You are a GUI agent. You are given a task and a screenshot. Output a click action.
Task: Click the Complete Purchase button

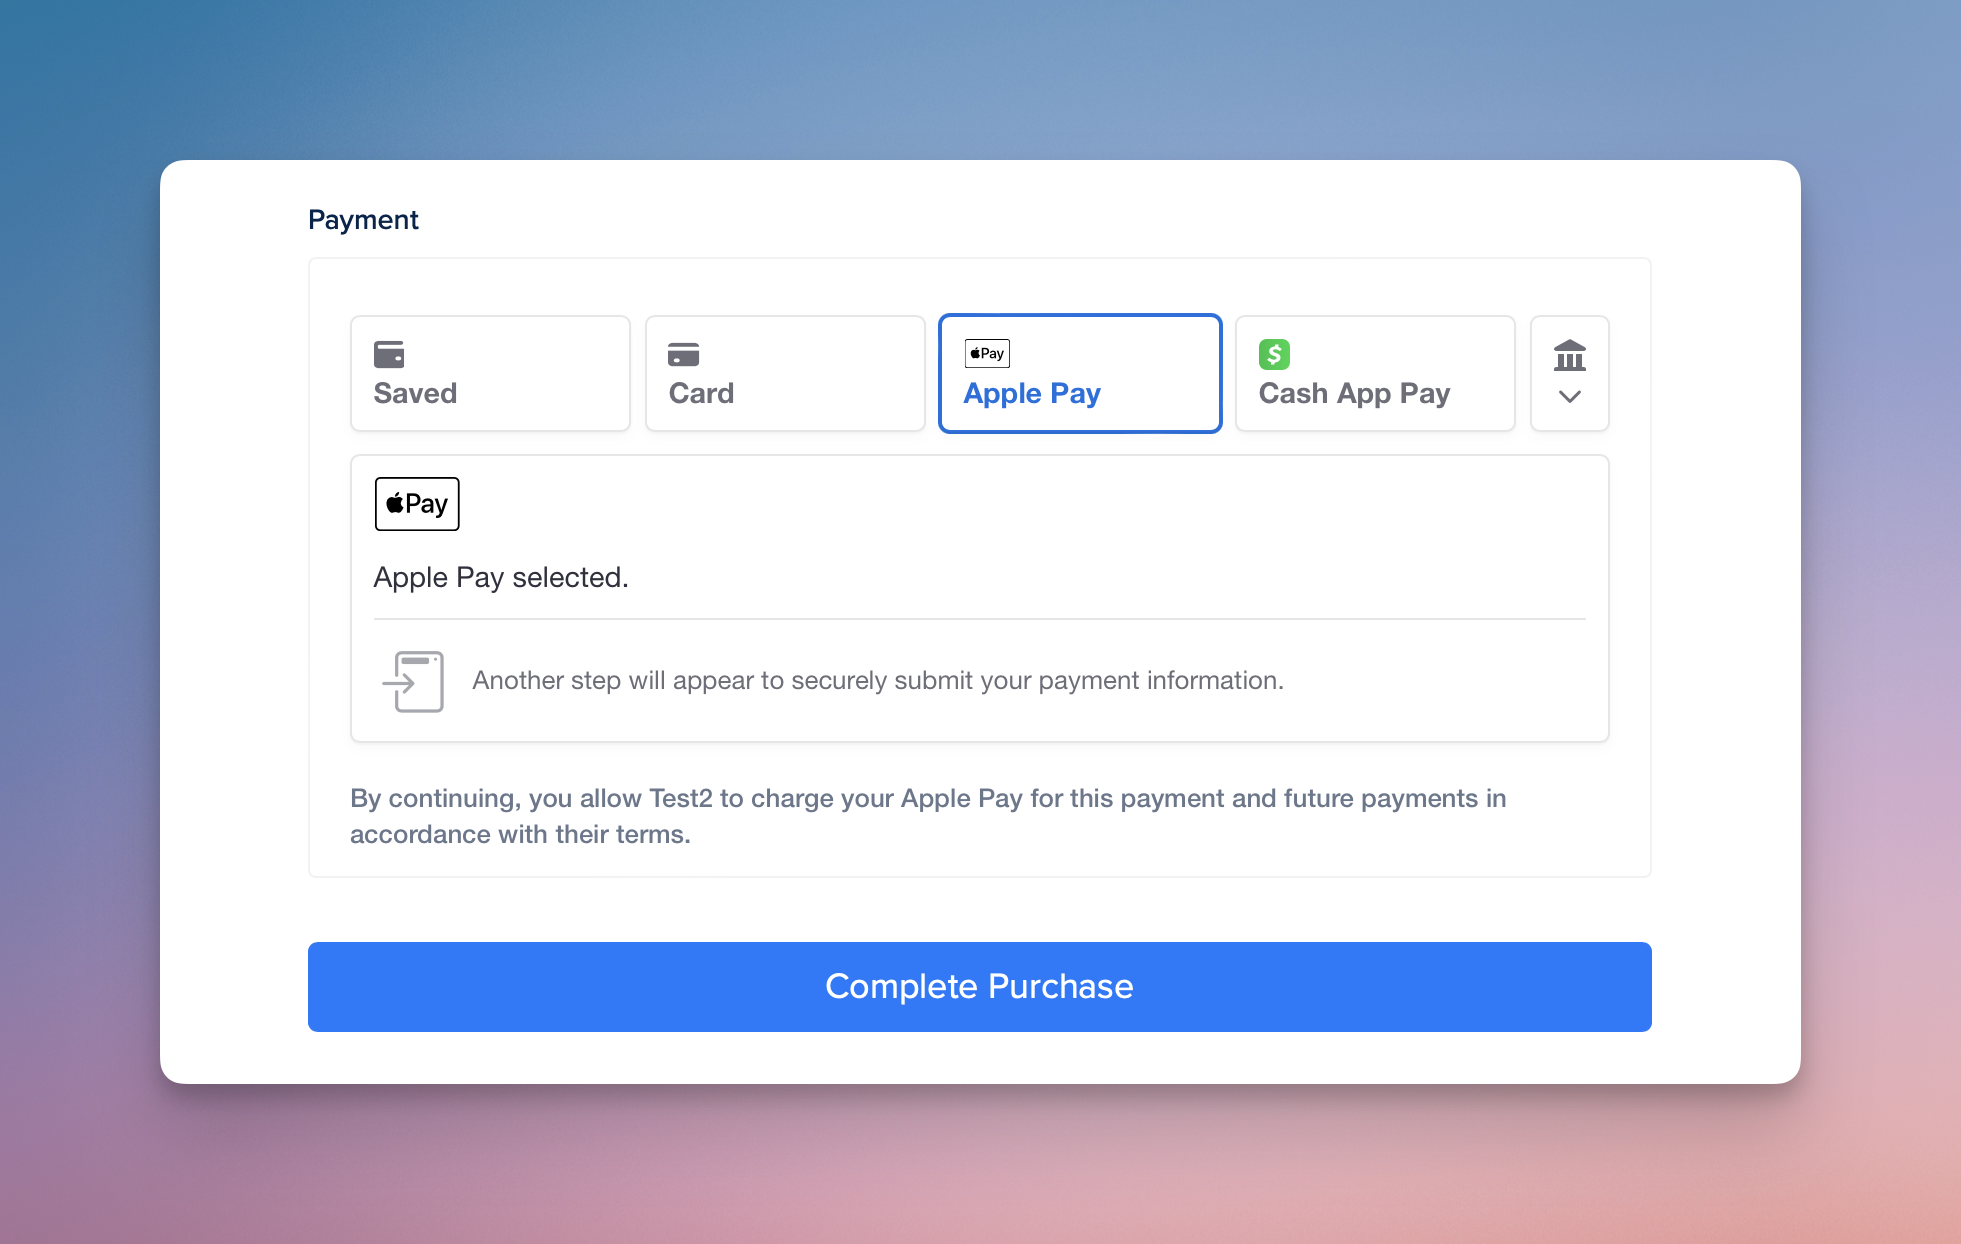pos(980,987)
